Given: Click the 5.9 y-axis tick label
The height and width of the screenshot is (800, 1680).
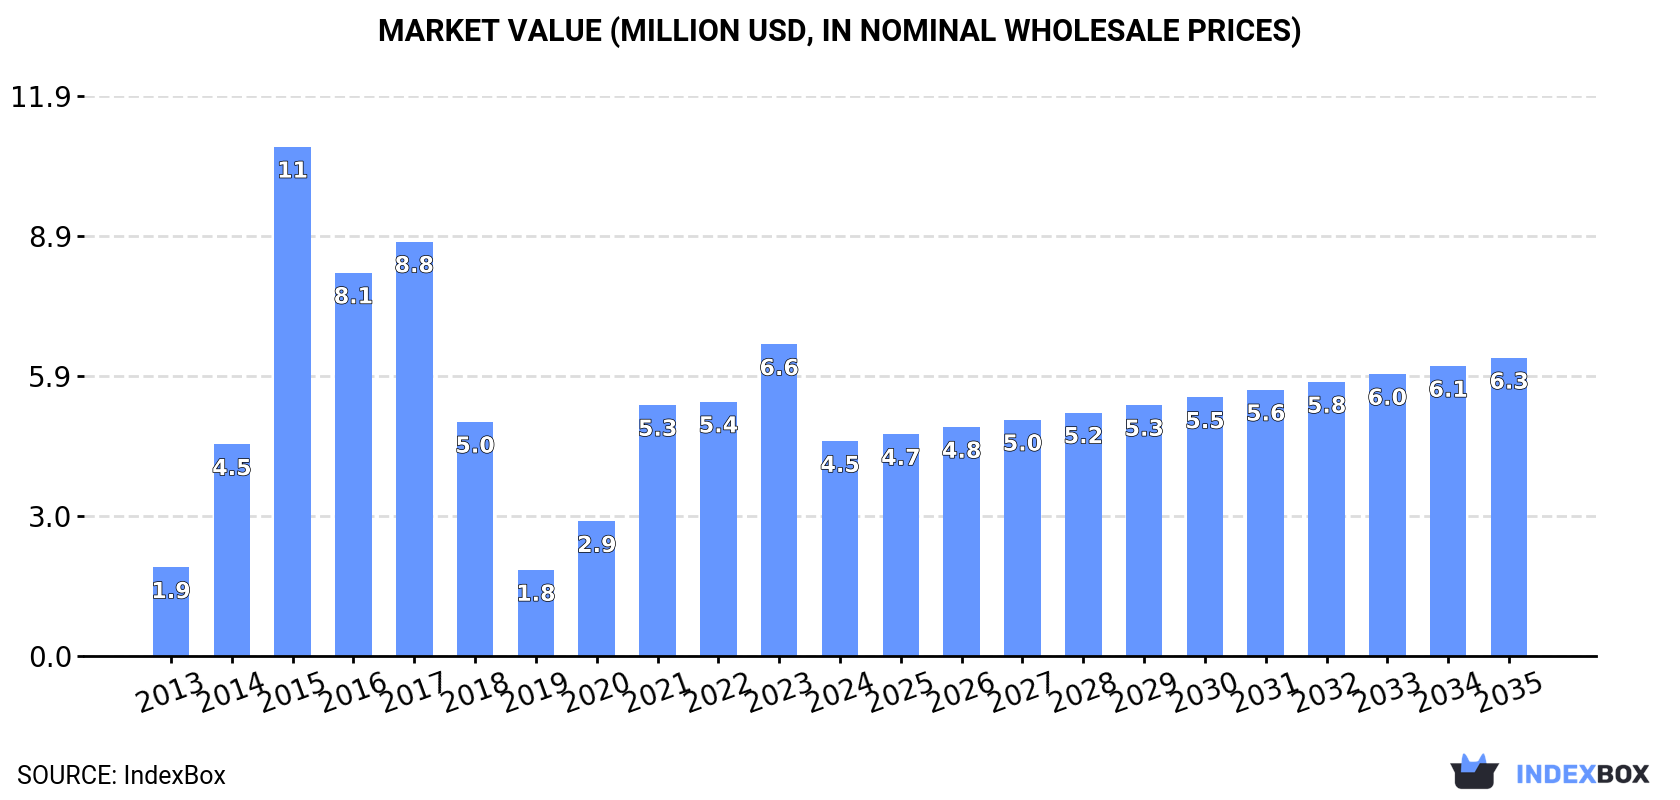Looking at the screenshot, I should click(x=50, y=377).
